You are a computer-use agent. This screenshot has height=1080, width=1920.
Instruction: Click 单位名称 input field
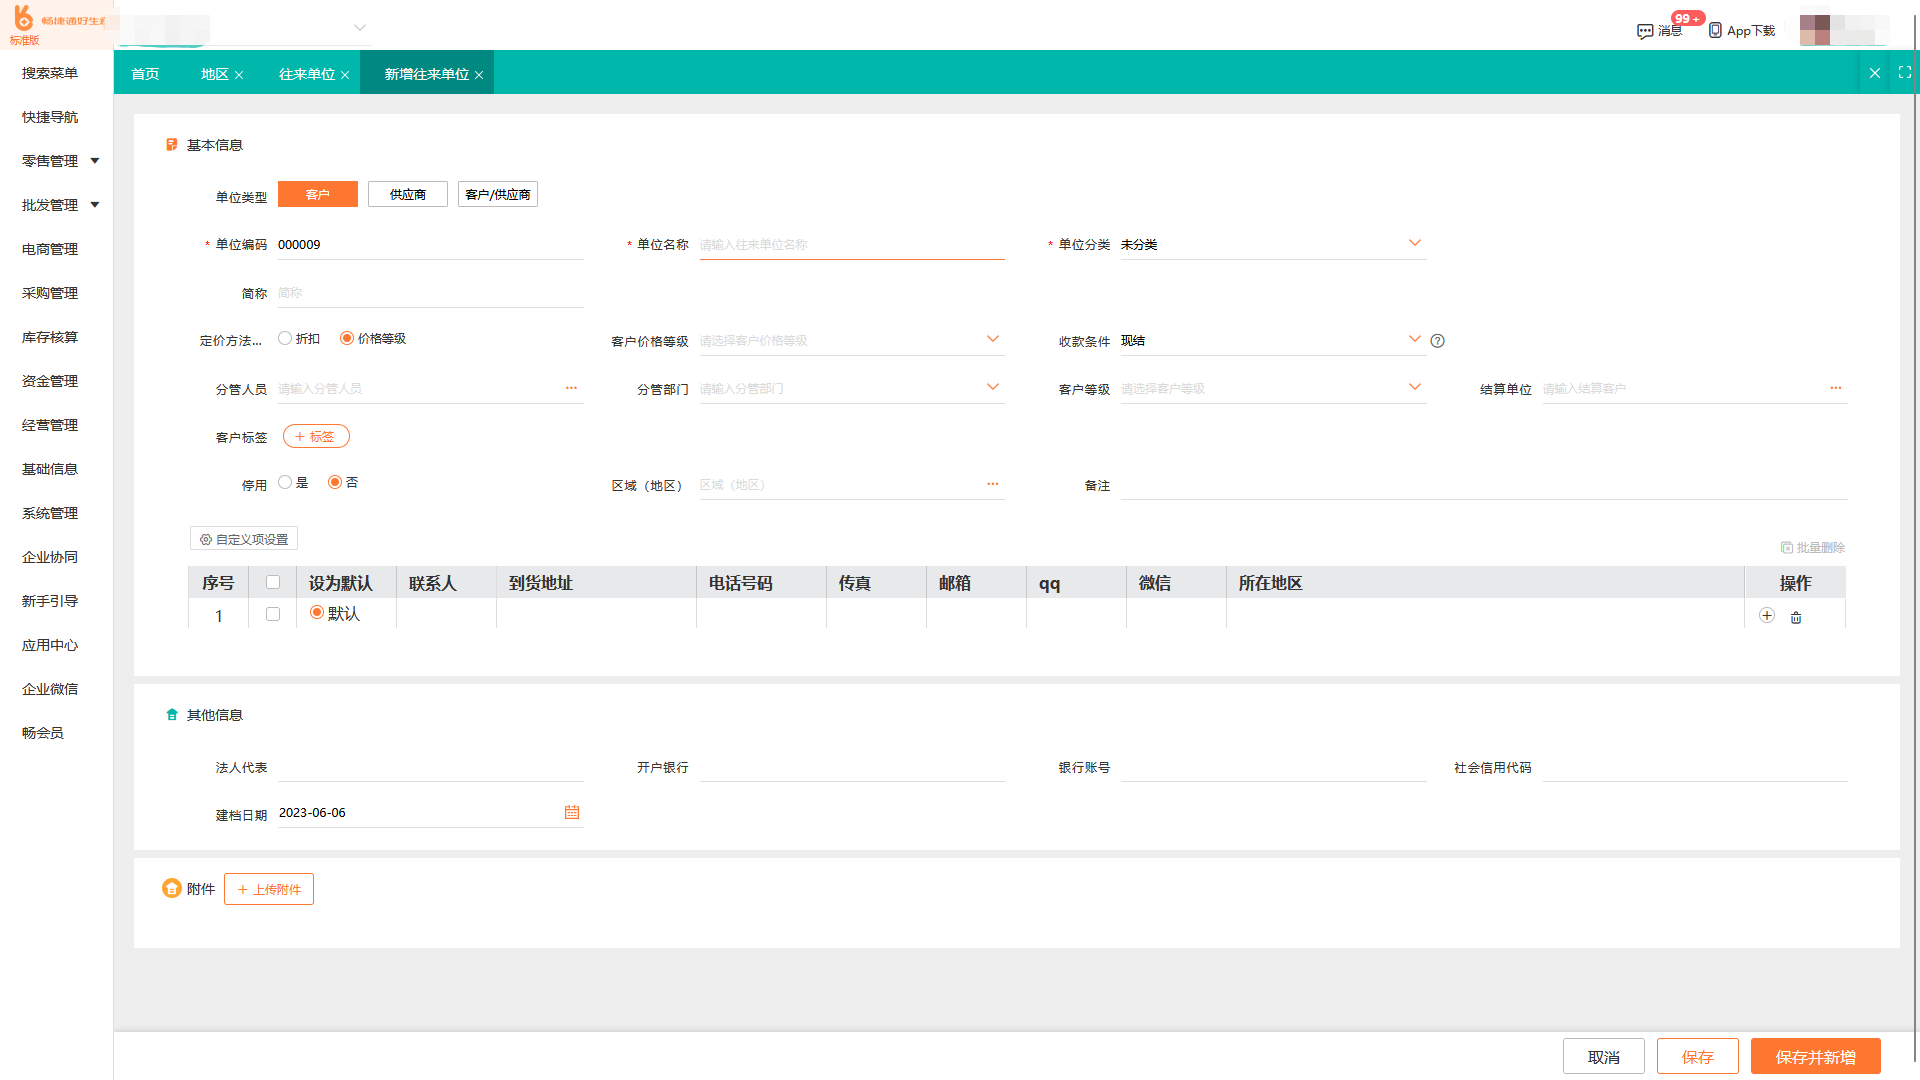851,244
